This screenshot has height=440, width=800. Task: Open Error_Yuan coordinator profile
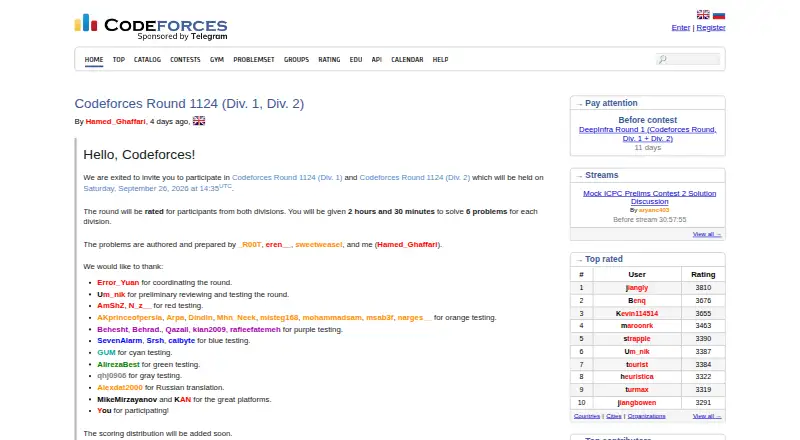118,282
